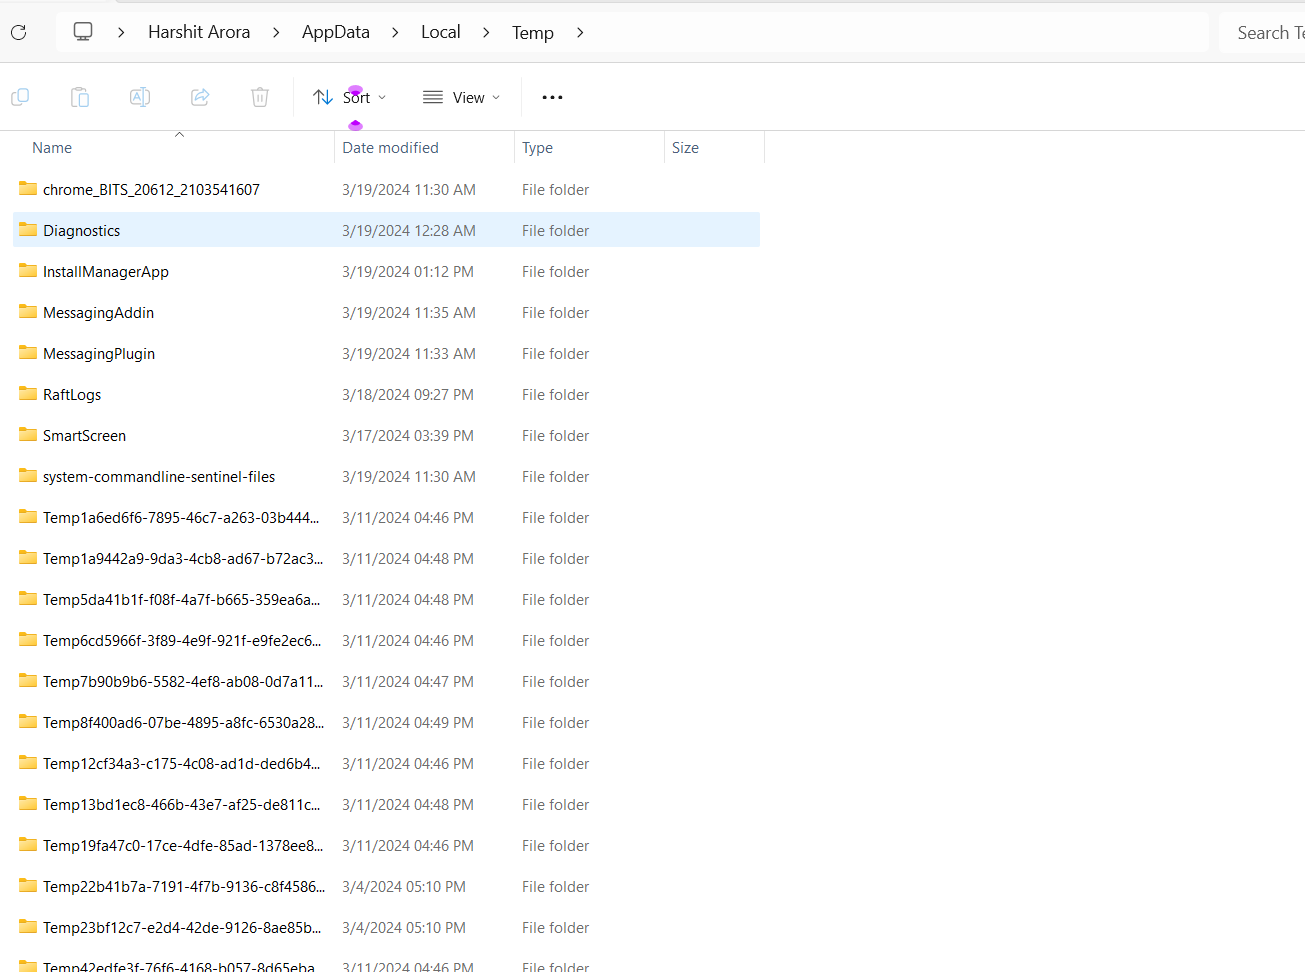Share the selected folder
The image size is (1305, 972).
point(200,97)
